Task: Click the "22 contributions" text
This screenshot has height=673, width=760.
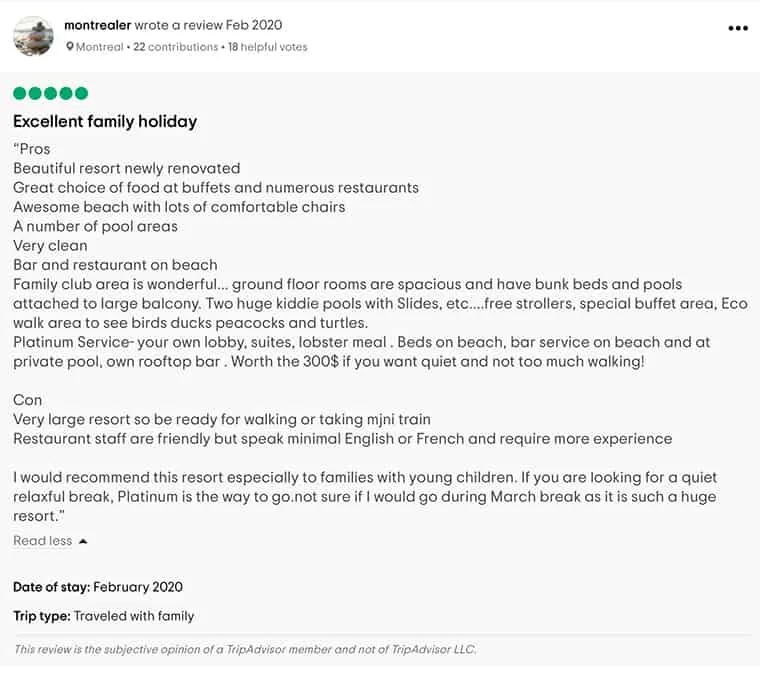Action: point(175,47)
